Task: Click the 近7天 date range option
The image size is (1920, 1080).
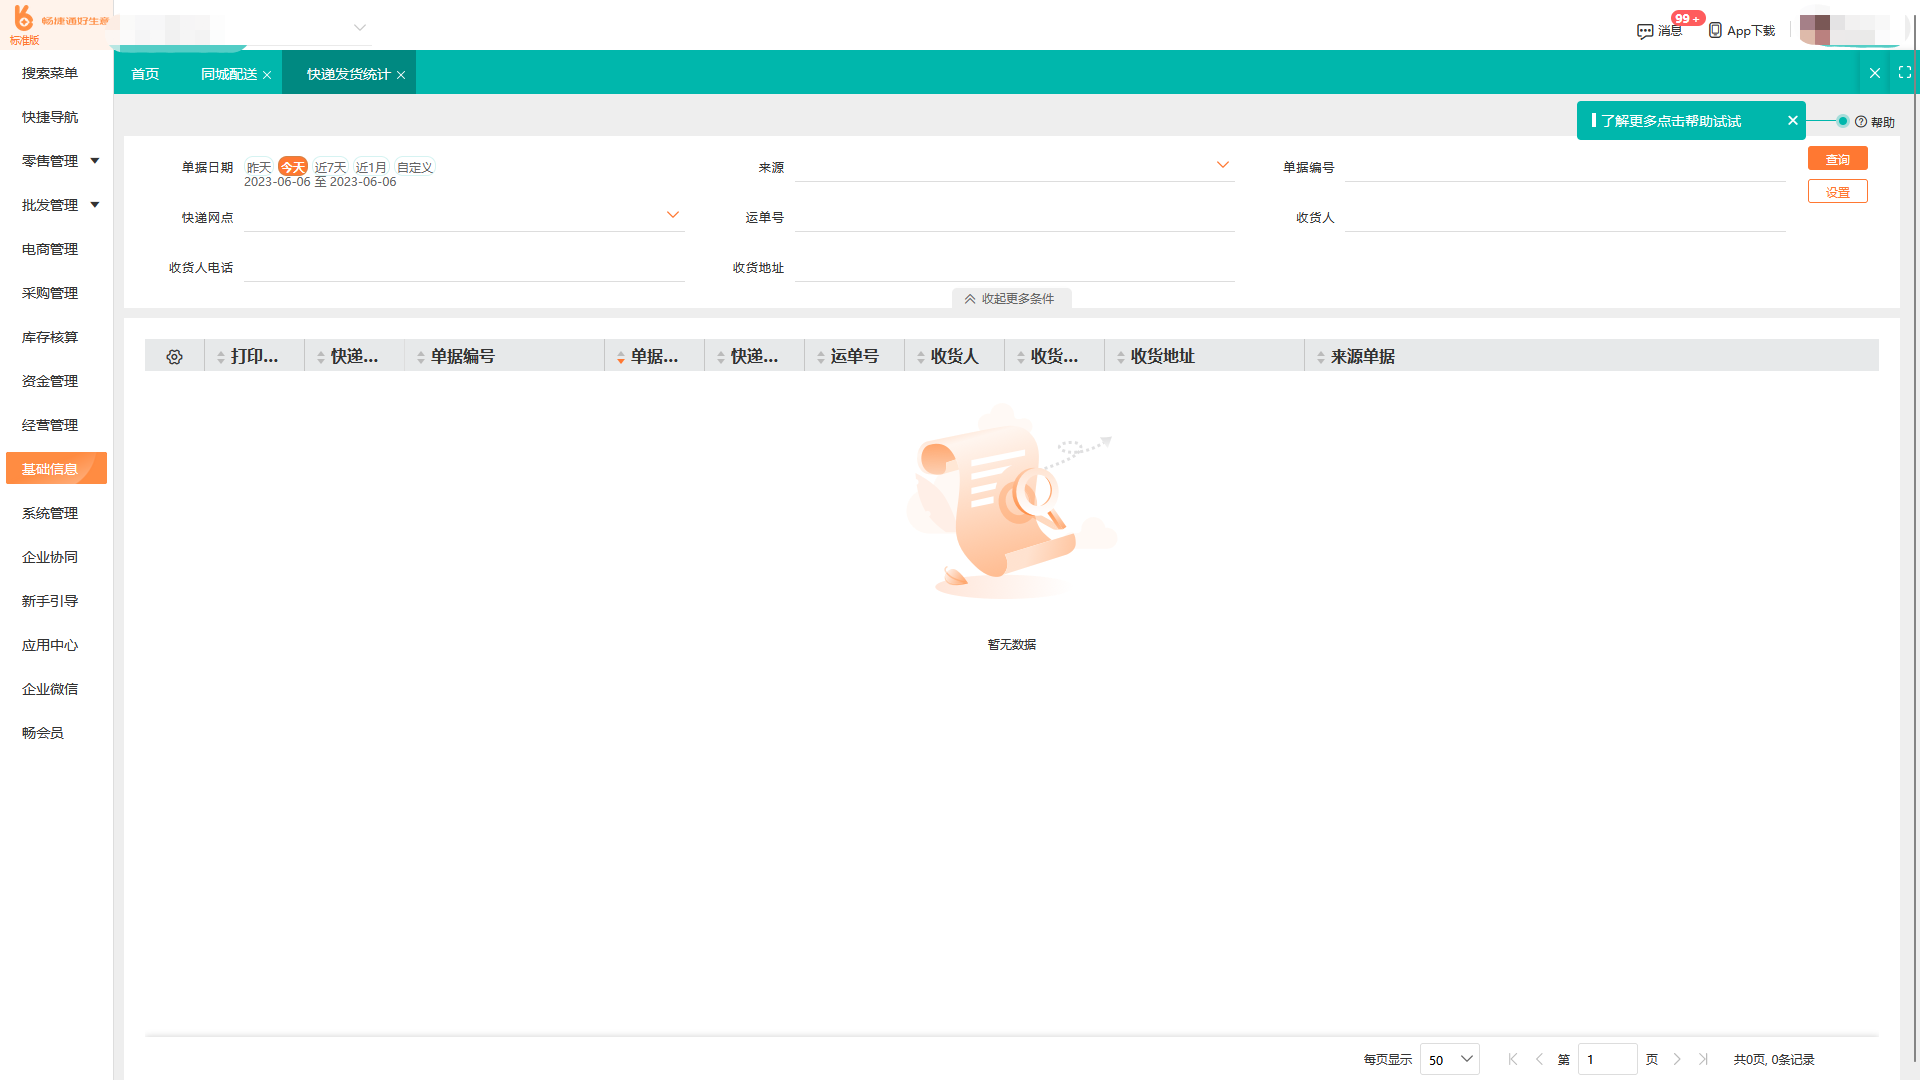Action: 331,165
